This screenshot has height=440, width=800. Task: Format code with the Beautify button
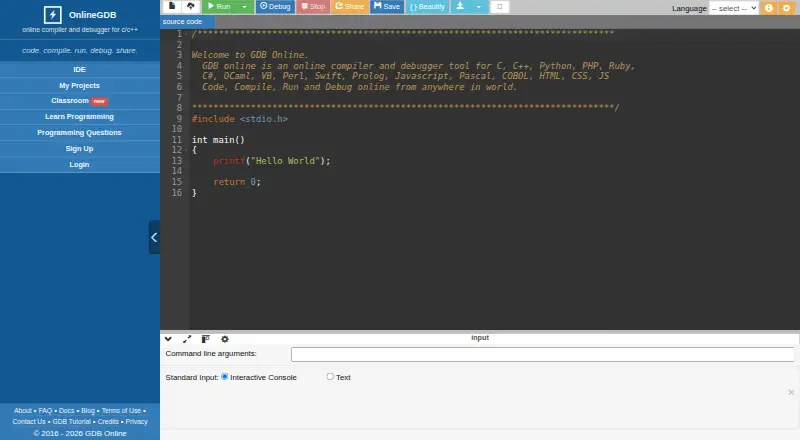(428, 7)
